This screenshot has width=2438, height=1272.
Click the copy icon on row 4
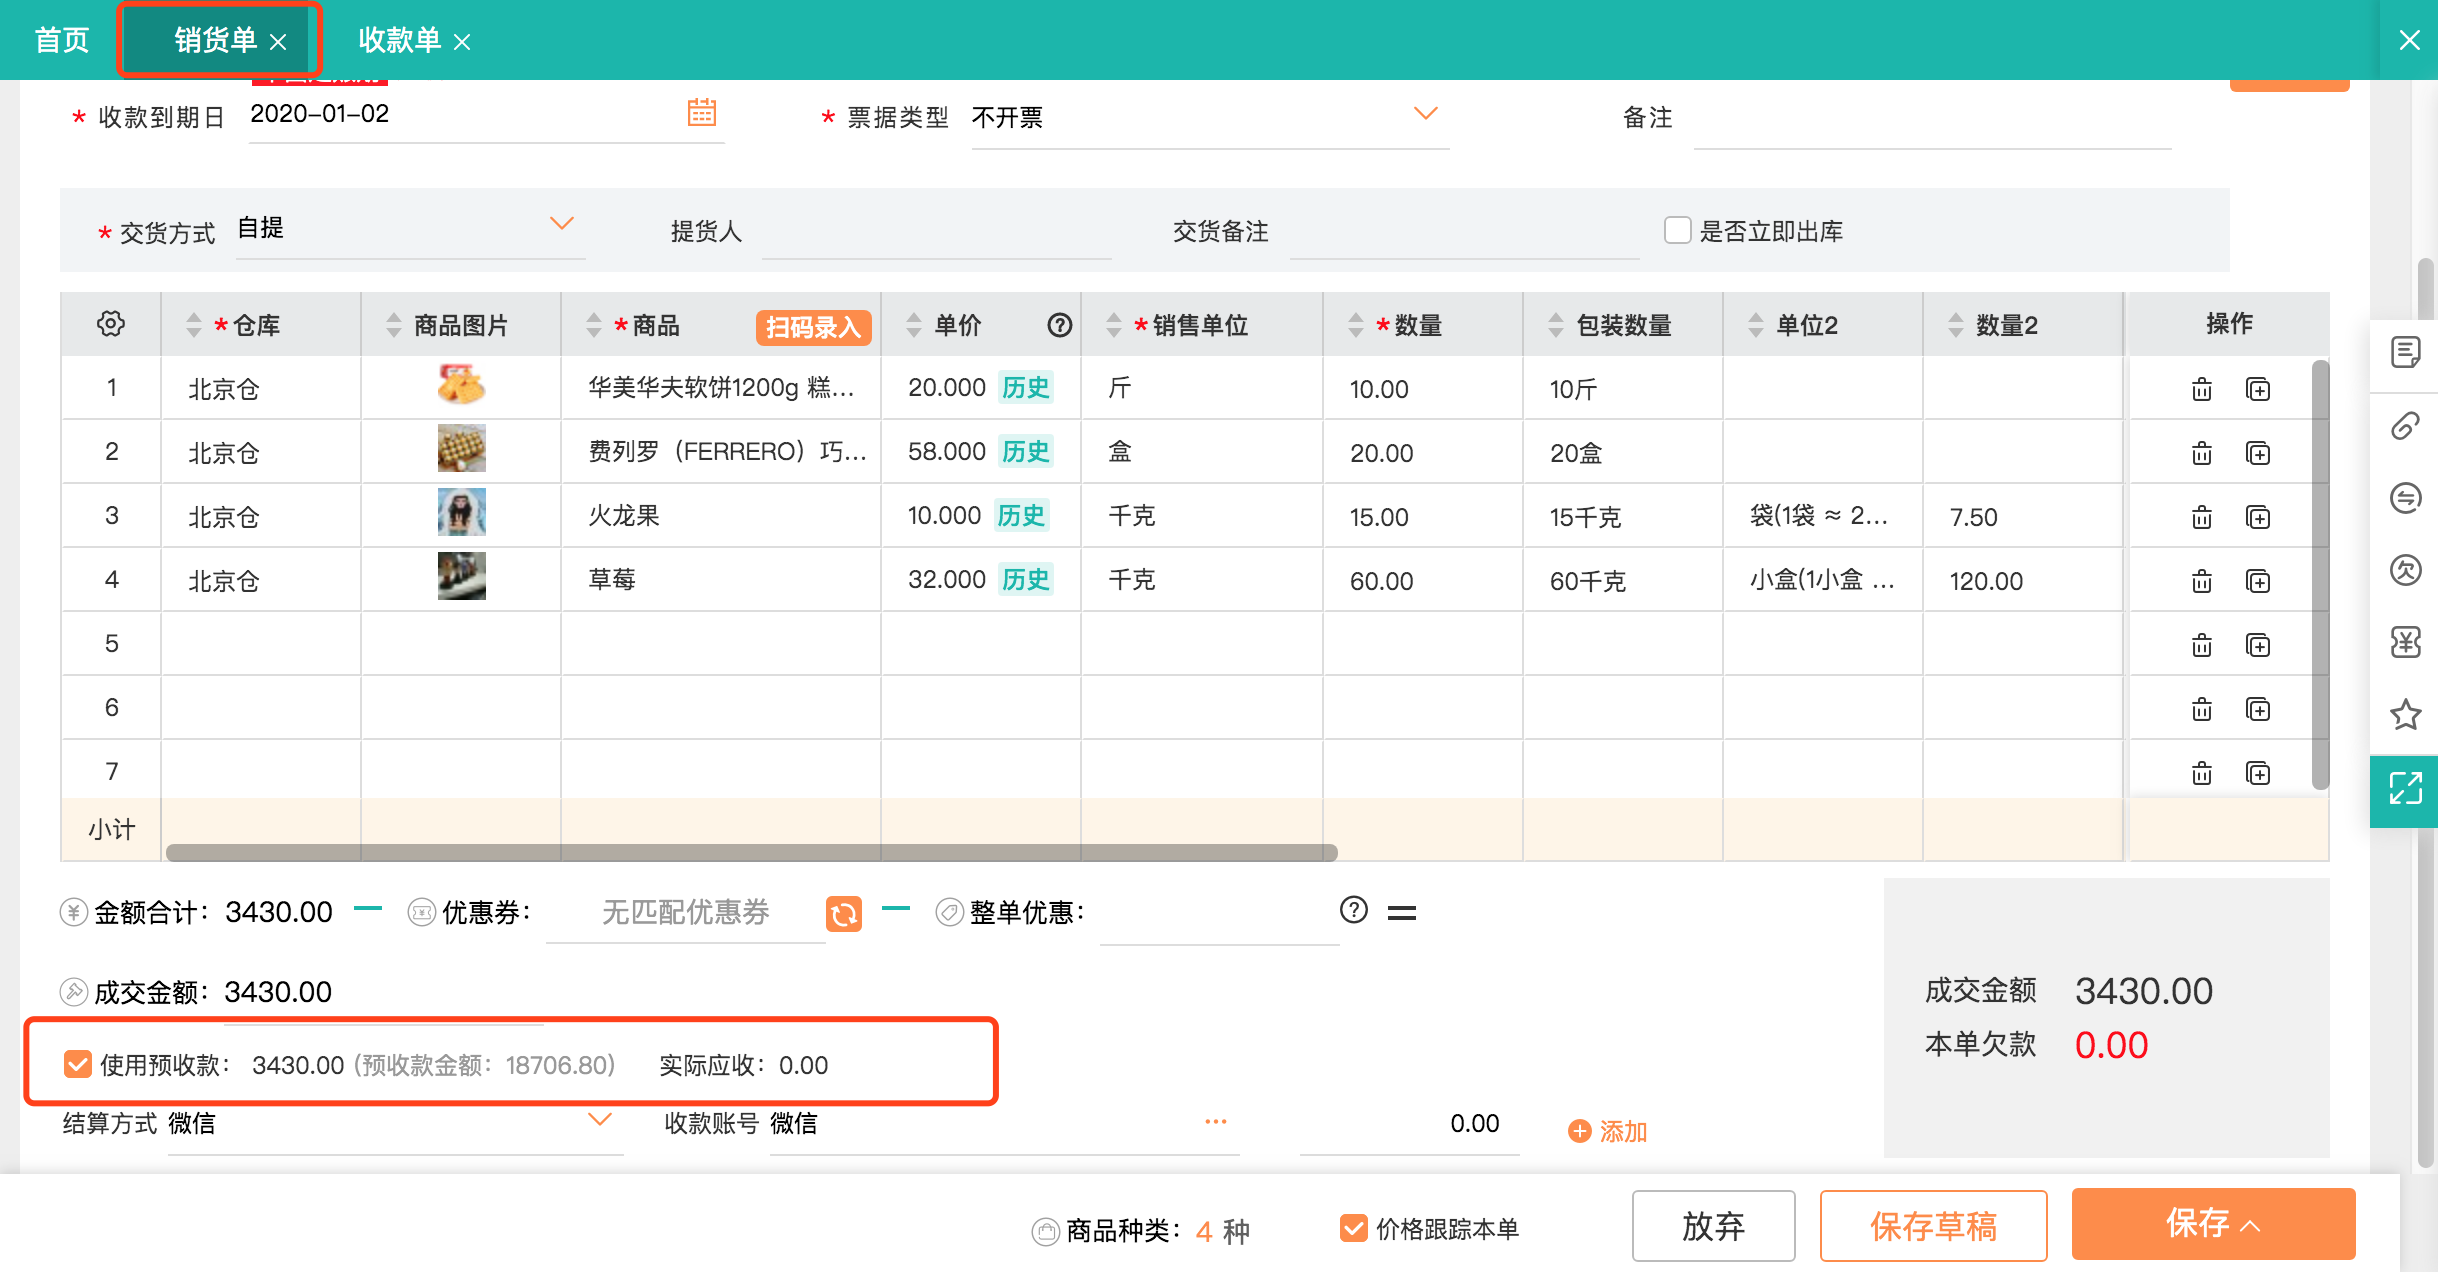coord(2257,580)
